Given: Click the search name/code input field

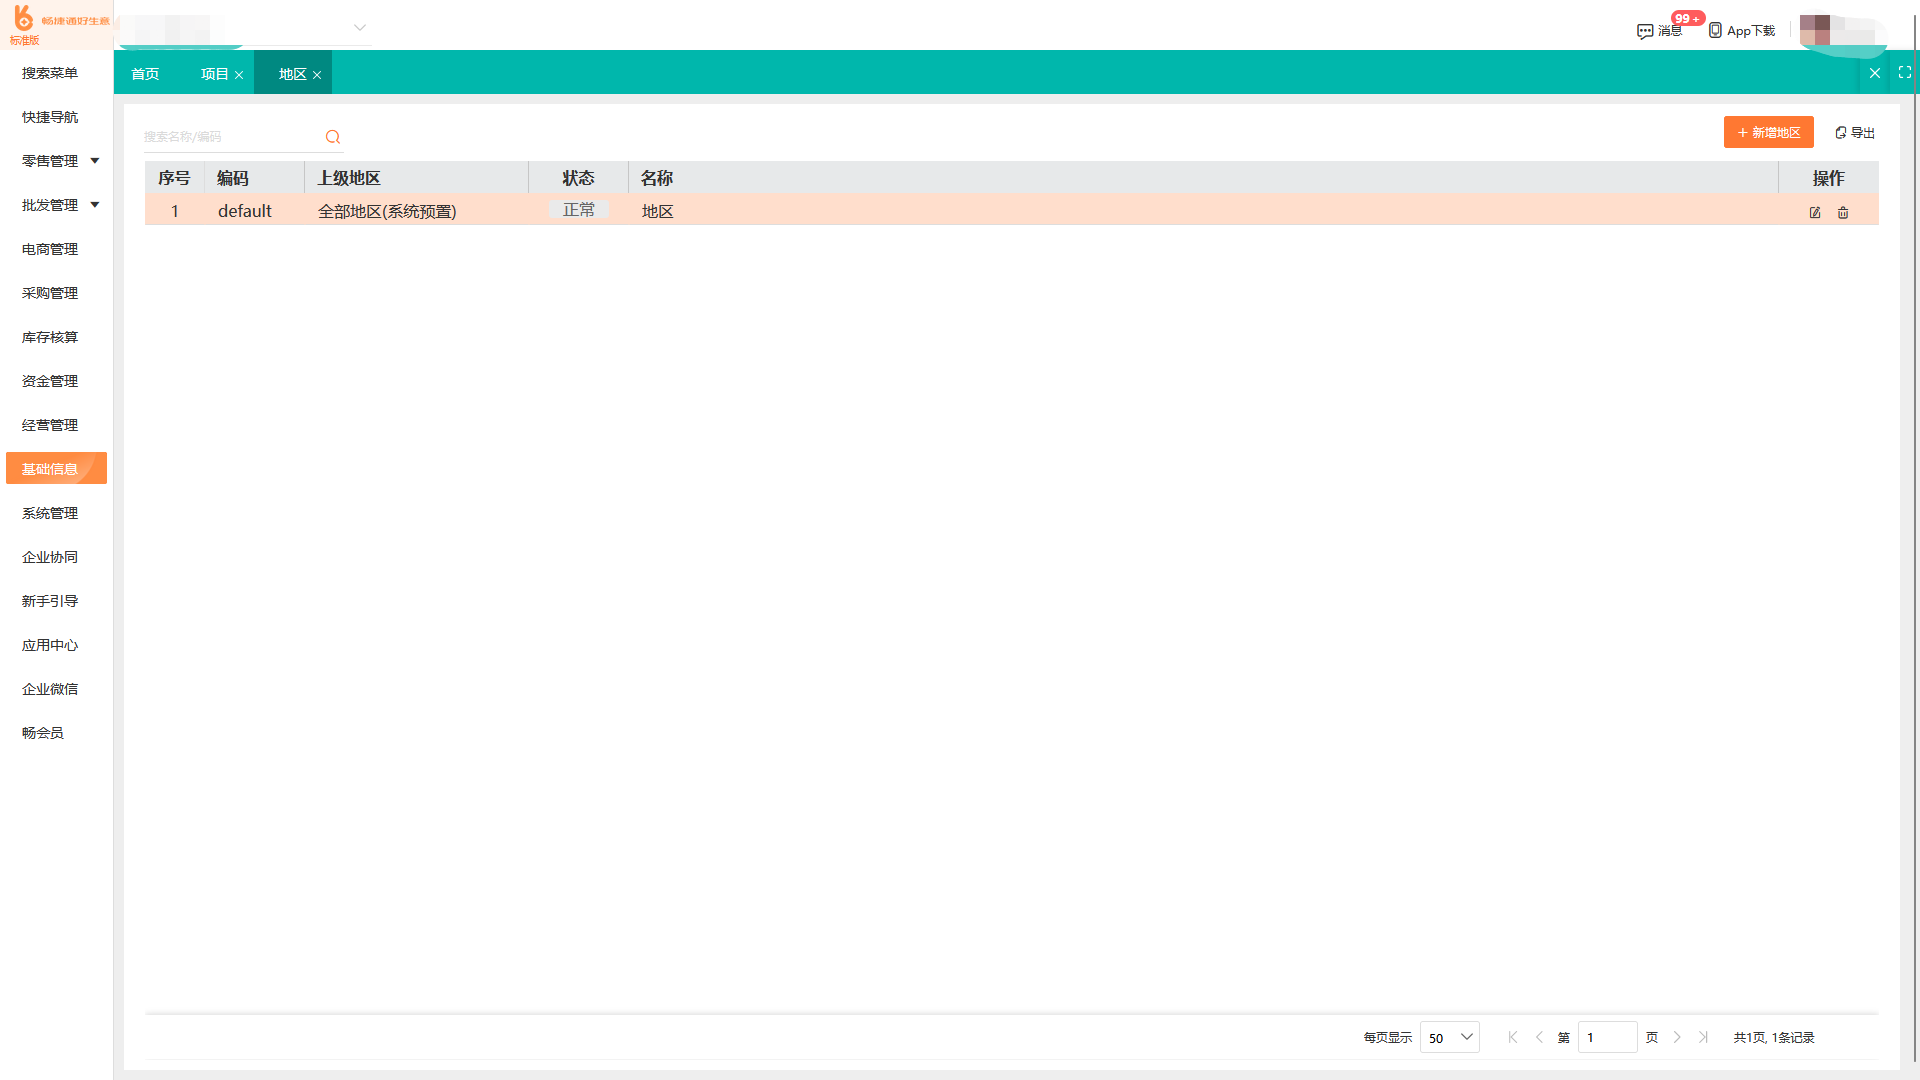Looking at the screenshot, I should [231, 136].
